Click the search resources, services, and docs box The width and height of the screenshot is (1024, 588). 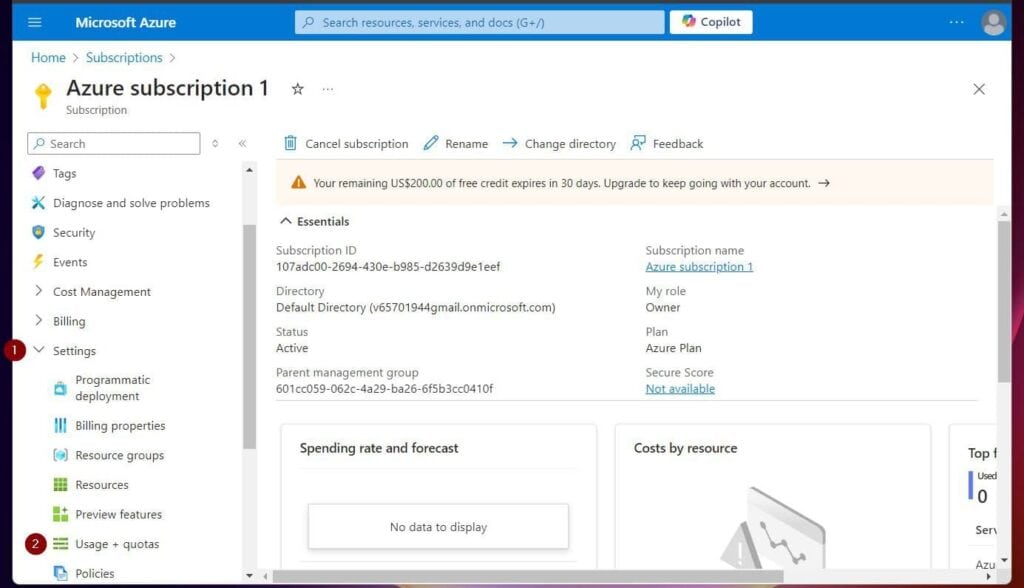tap(479, 22)
